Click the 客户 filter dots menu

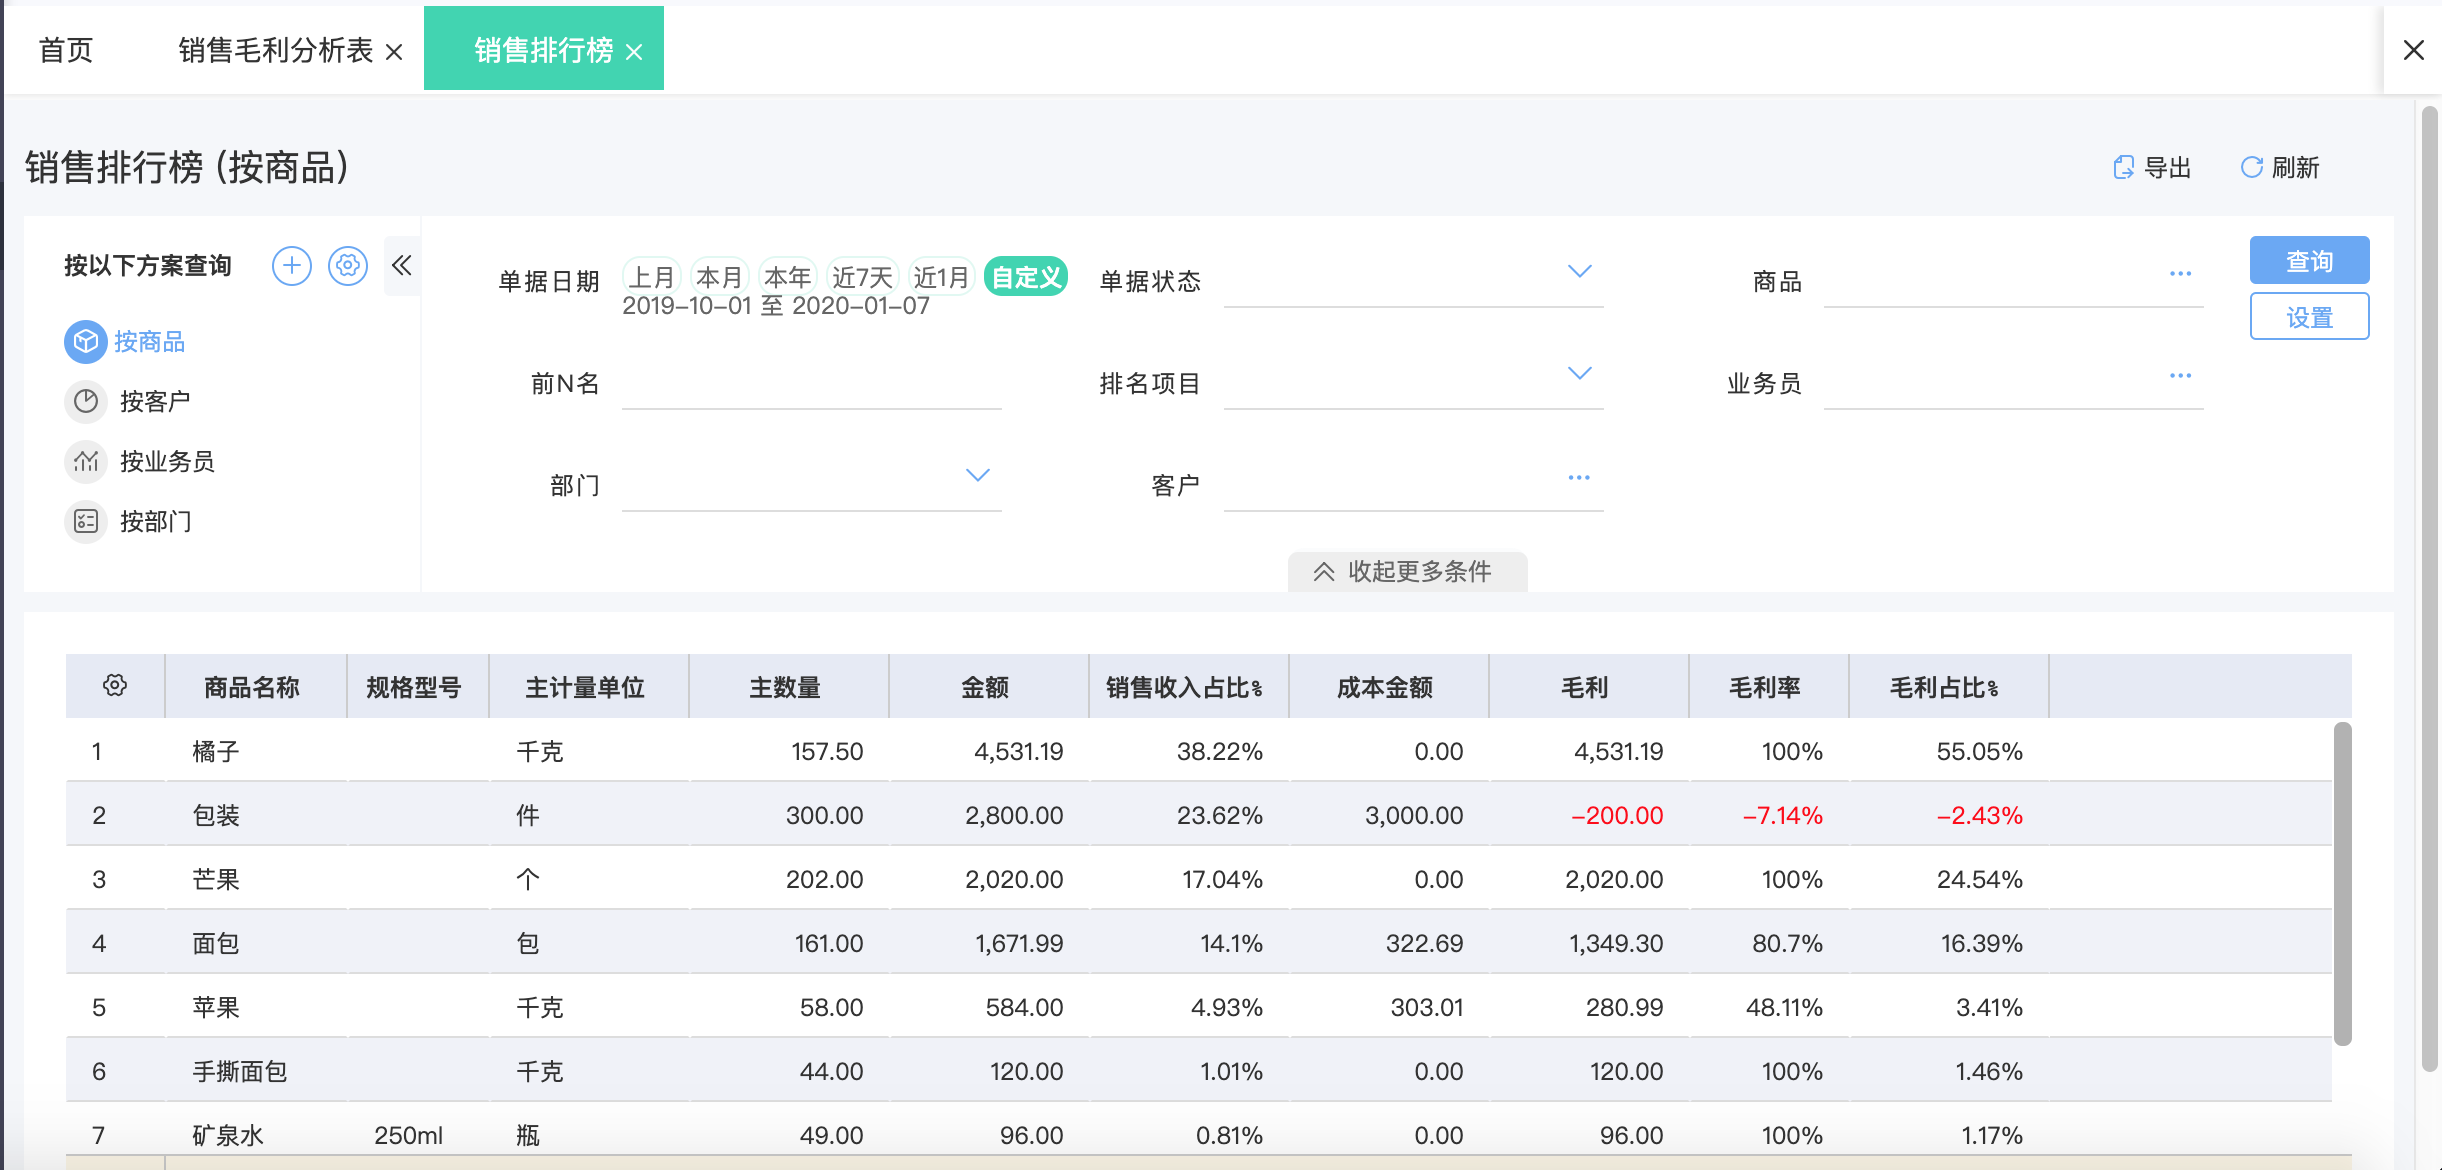tap(1576, 480)
